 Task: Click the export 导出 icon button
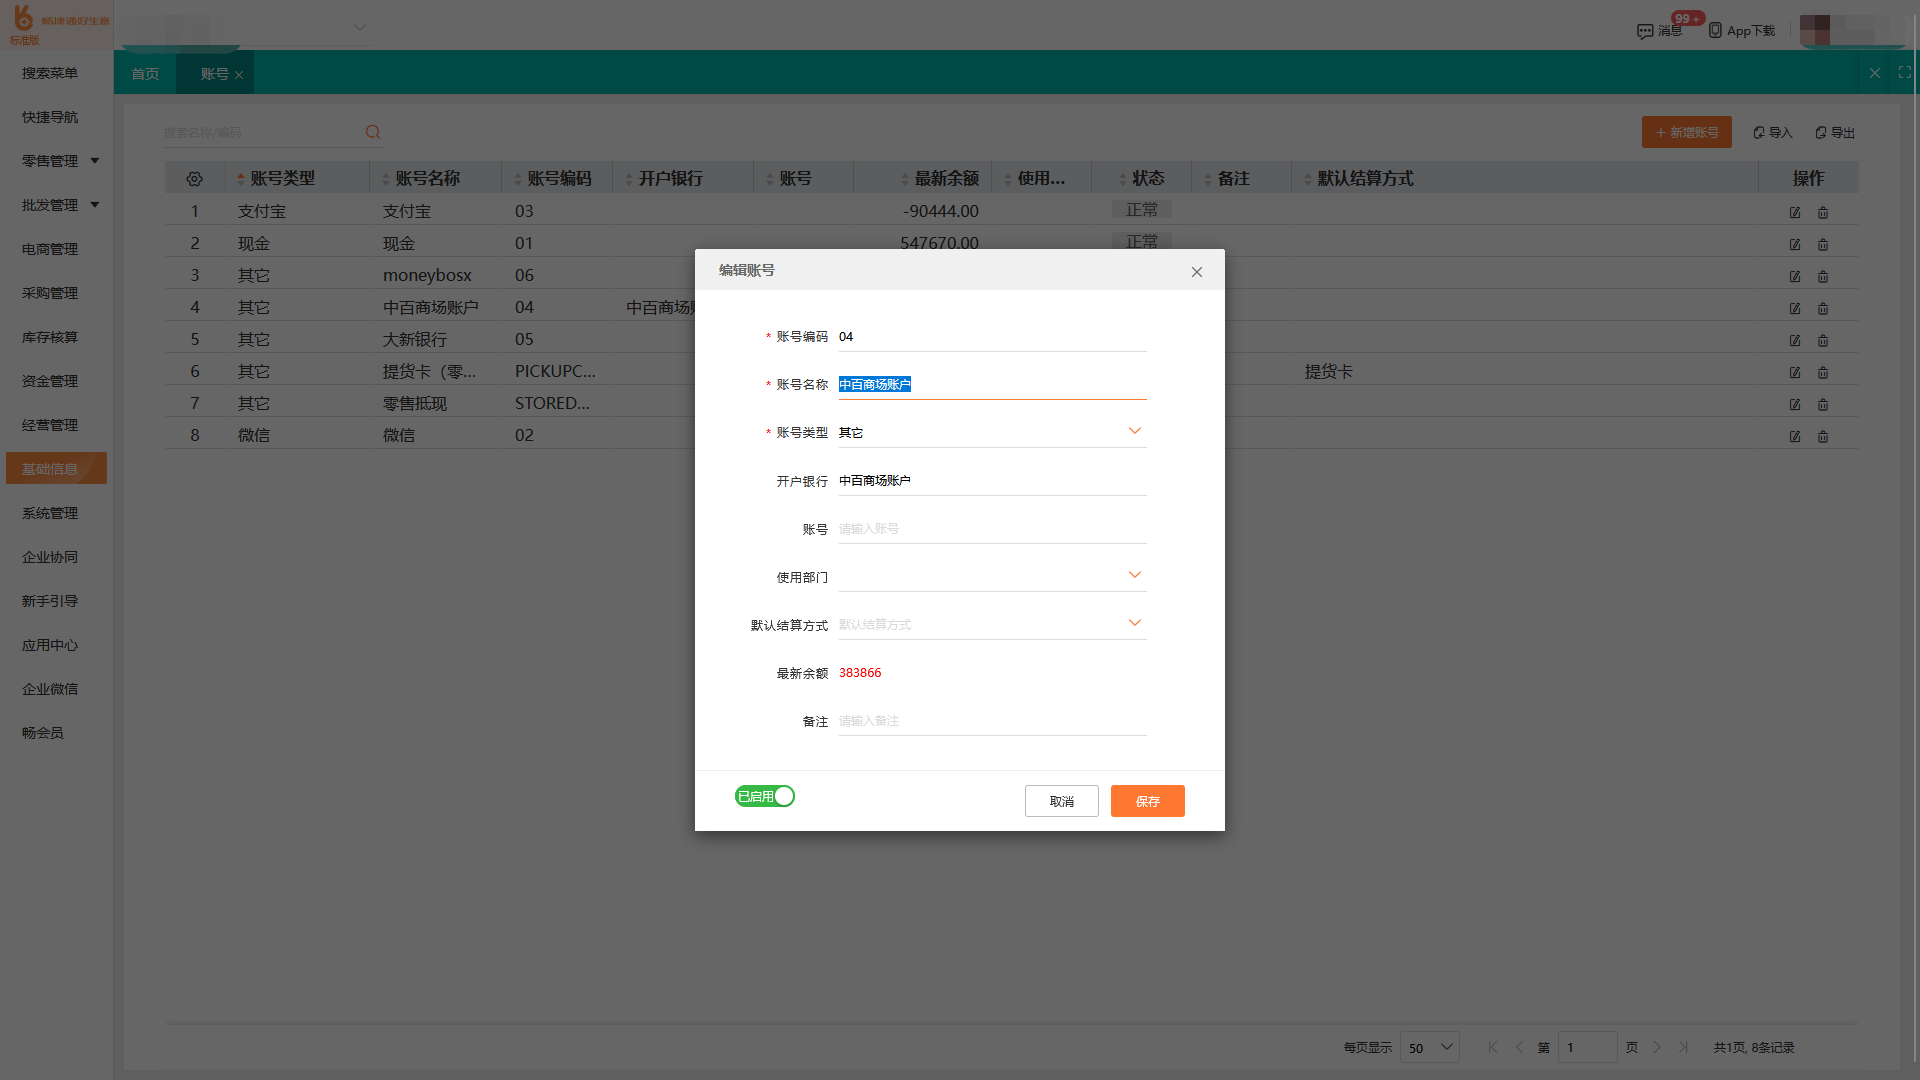pos(1837,131)
